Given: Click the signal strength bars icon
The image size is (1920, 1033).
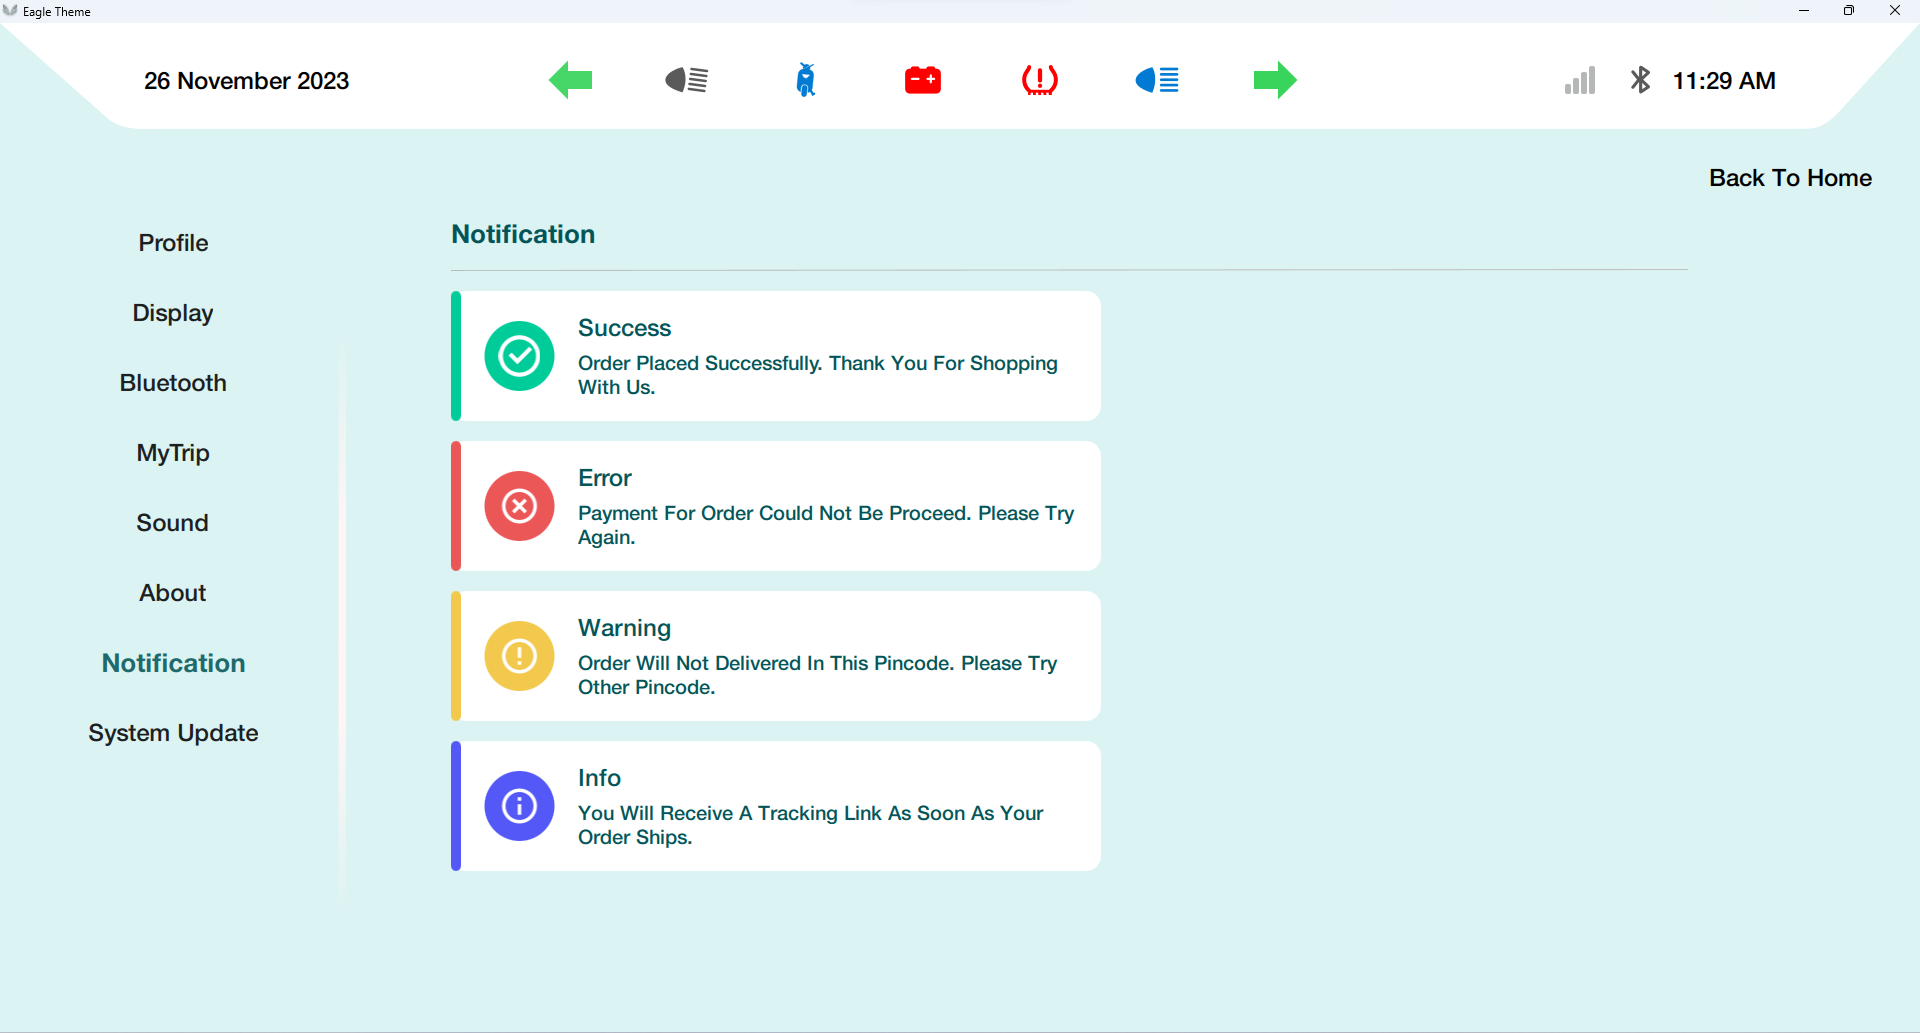Looking at the screenshot, I should pyautogui.click(x=1580, y=80).
